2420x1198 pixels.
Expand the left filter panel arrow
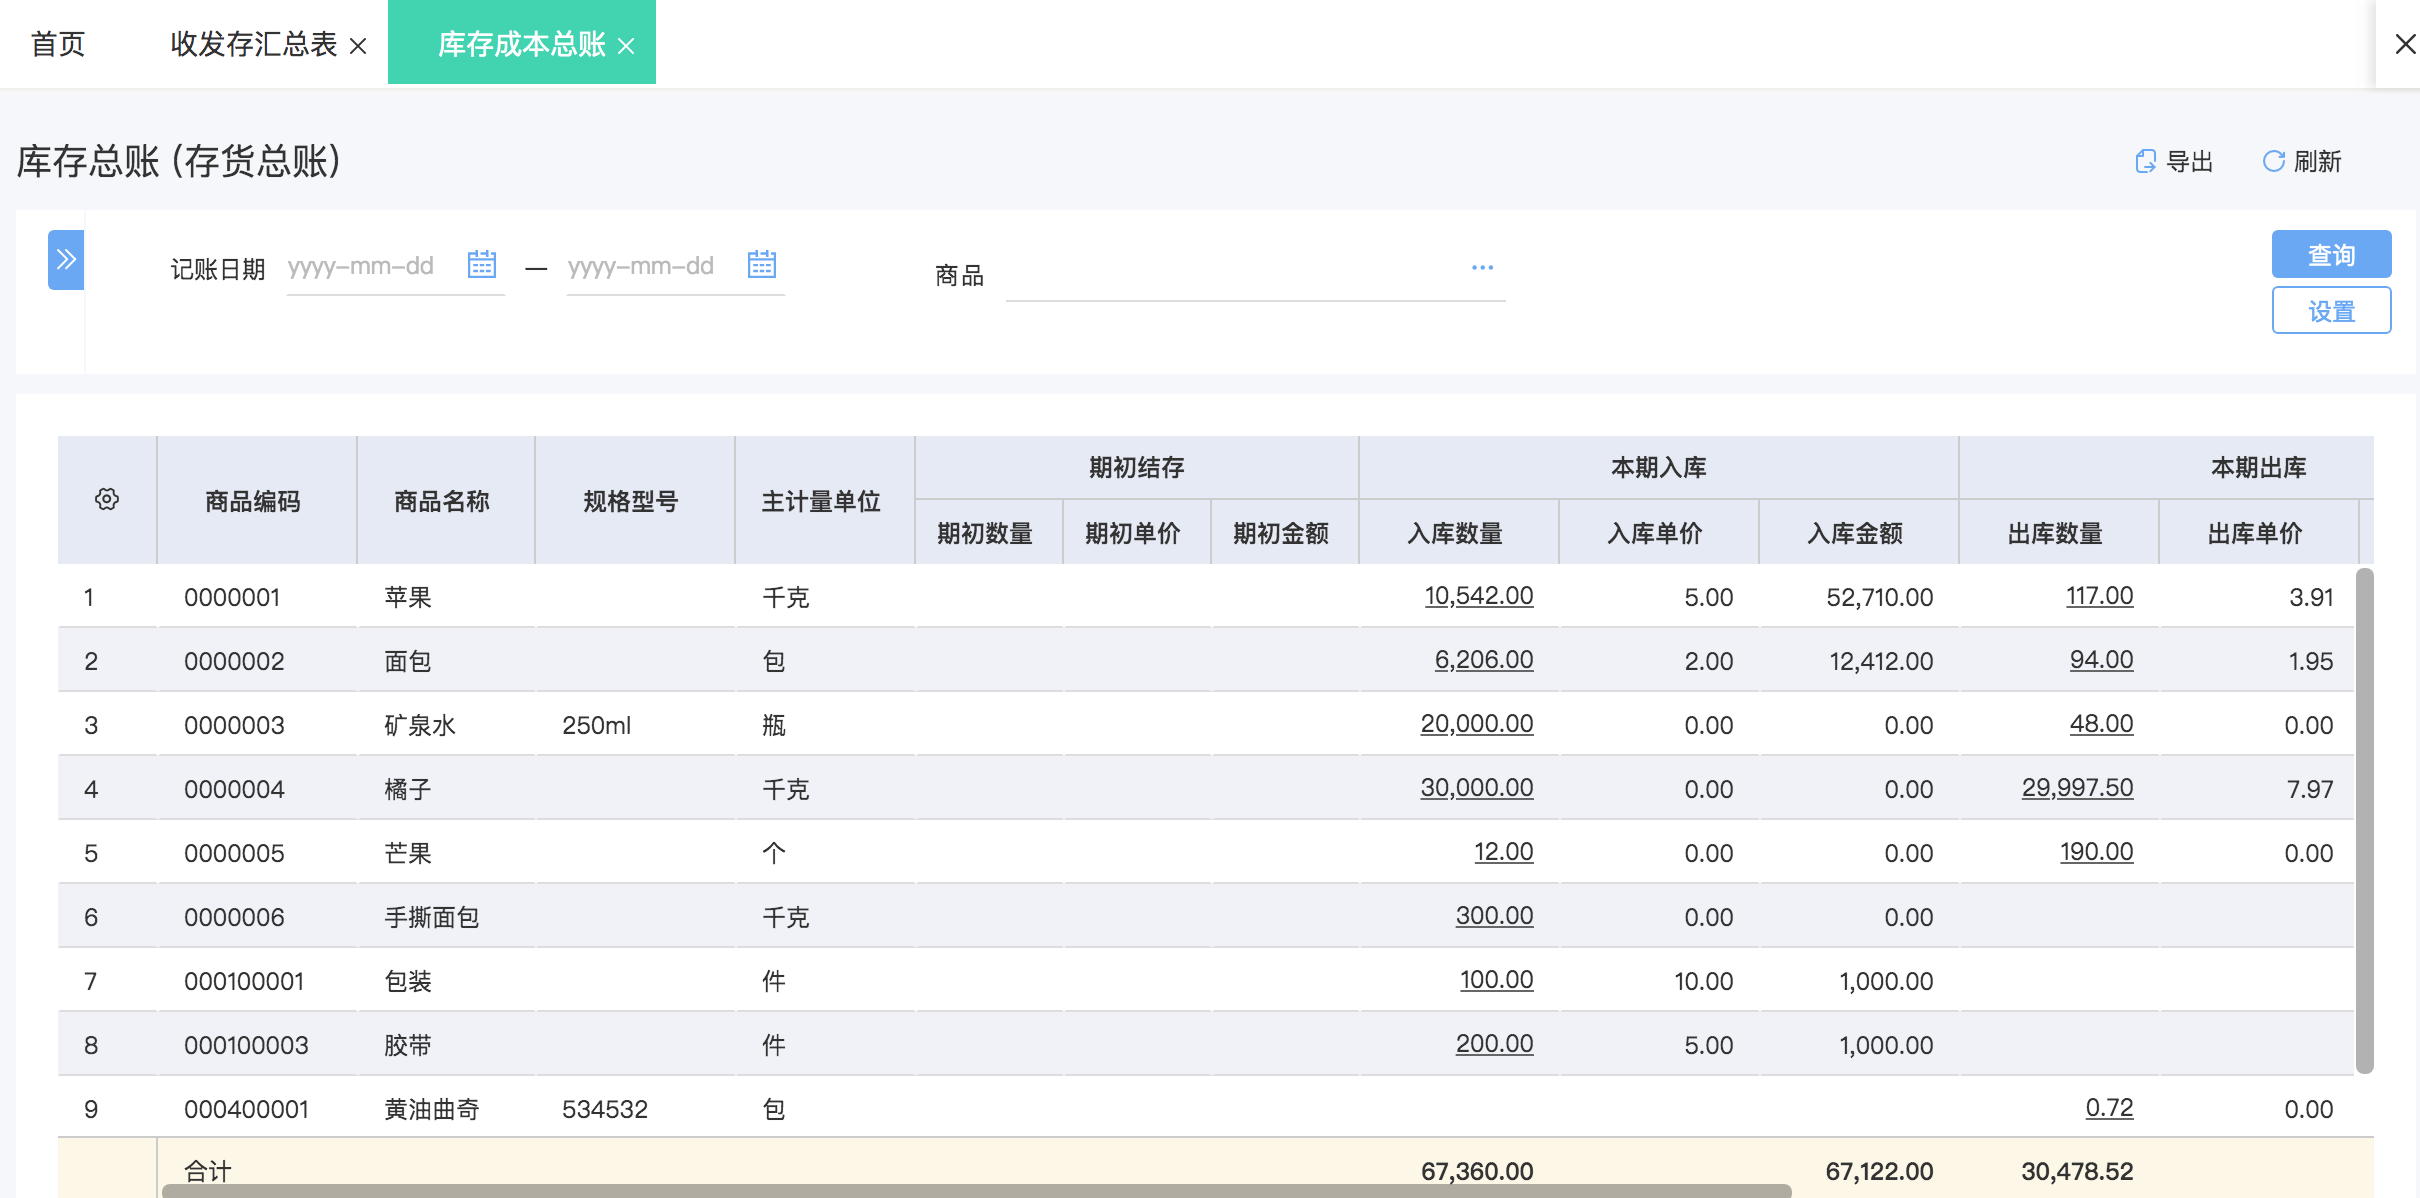pyautogui.click(x=65, y=258)
